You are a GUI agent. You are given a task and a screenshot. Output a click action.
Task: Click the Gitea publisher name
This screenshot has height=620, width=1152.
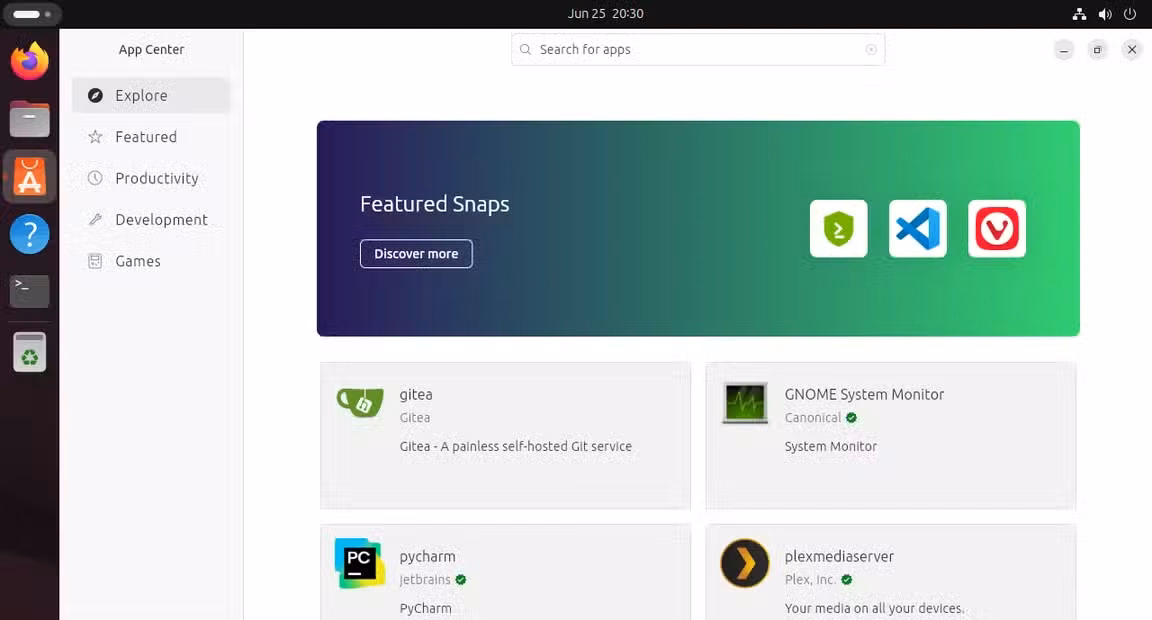[x=414, y=417]
